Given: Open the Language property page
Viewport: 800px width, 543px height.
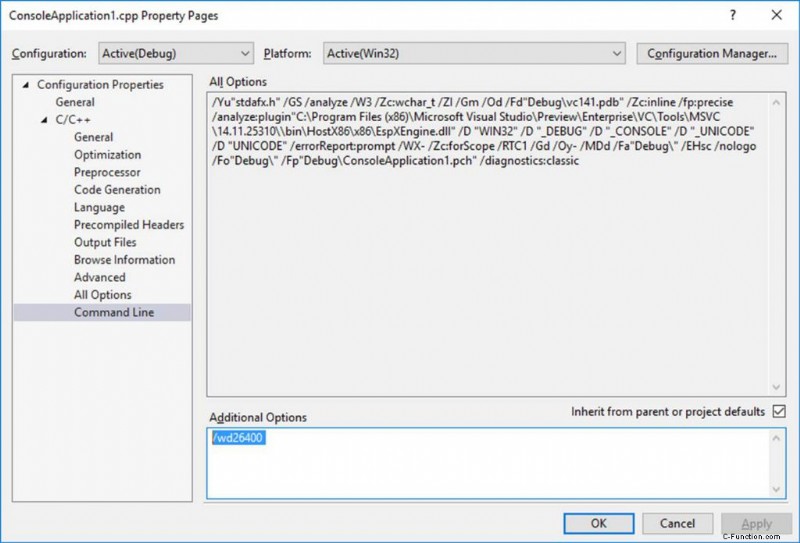Looking at the screenshot, I should click(x=99, y=207).
